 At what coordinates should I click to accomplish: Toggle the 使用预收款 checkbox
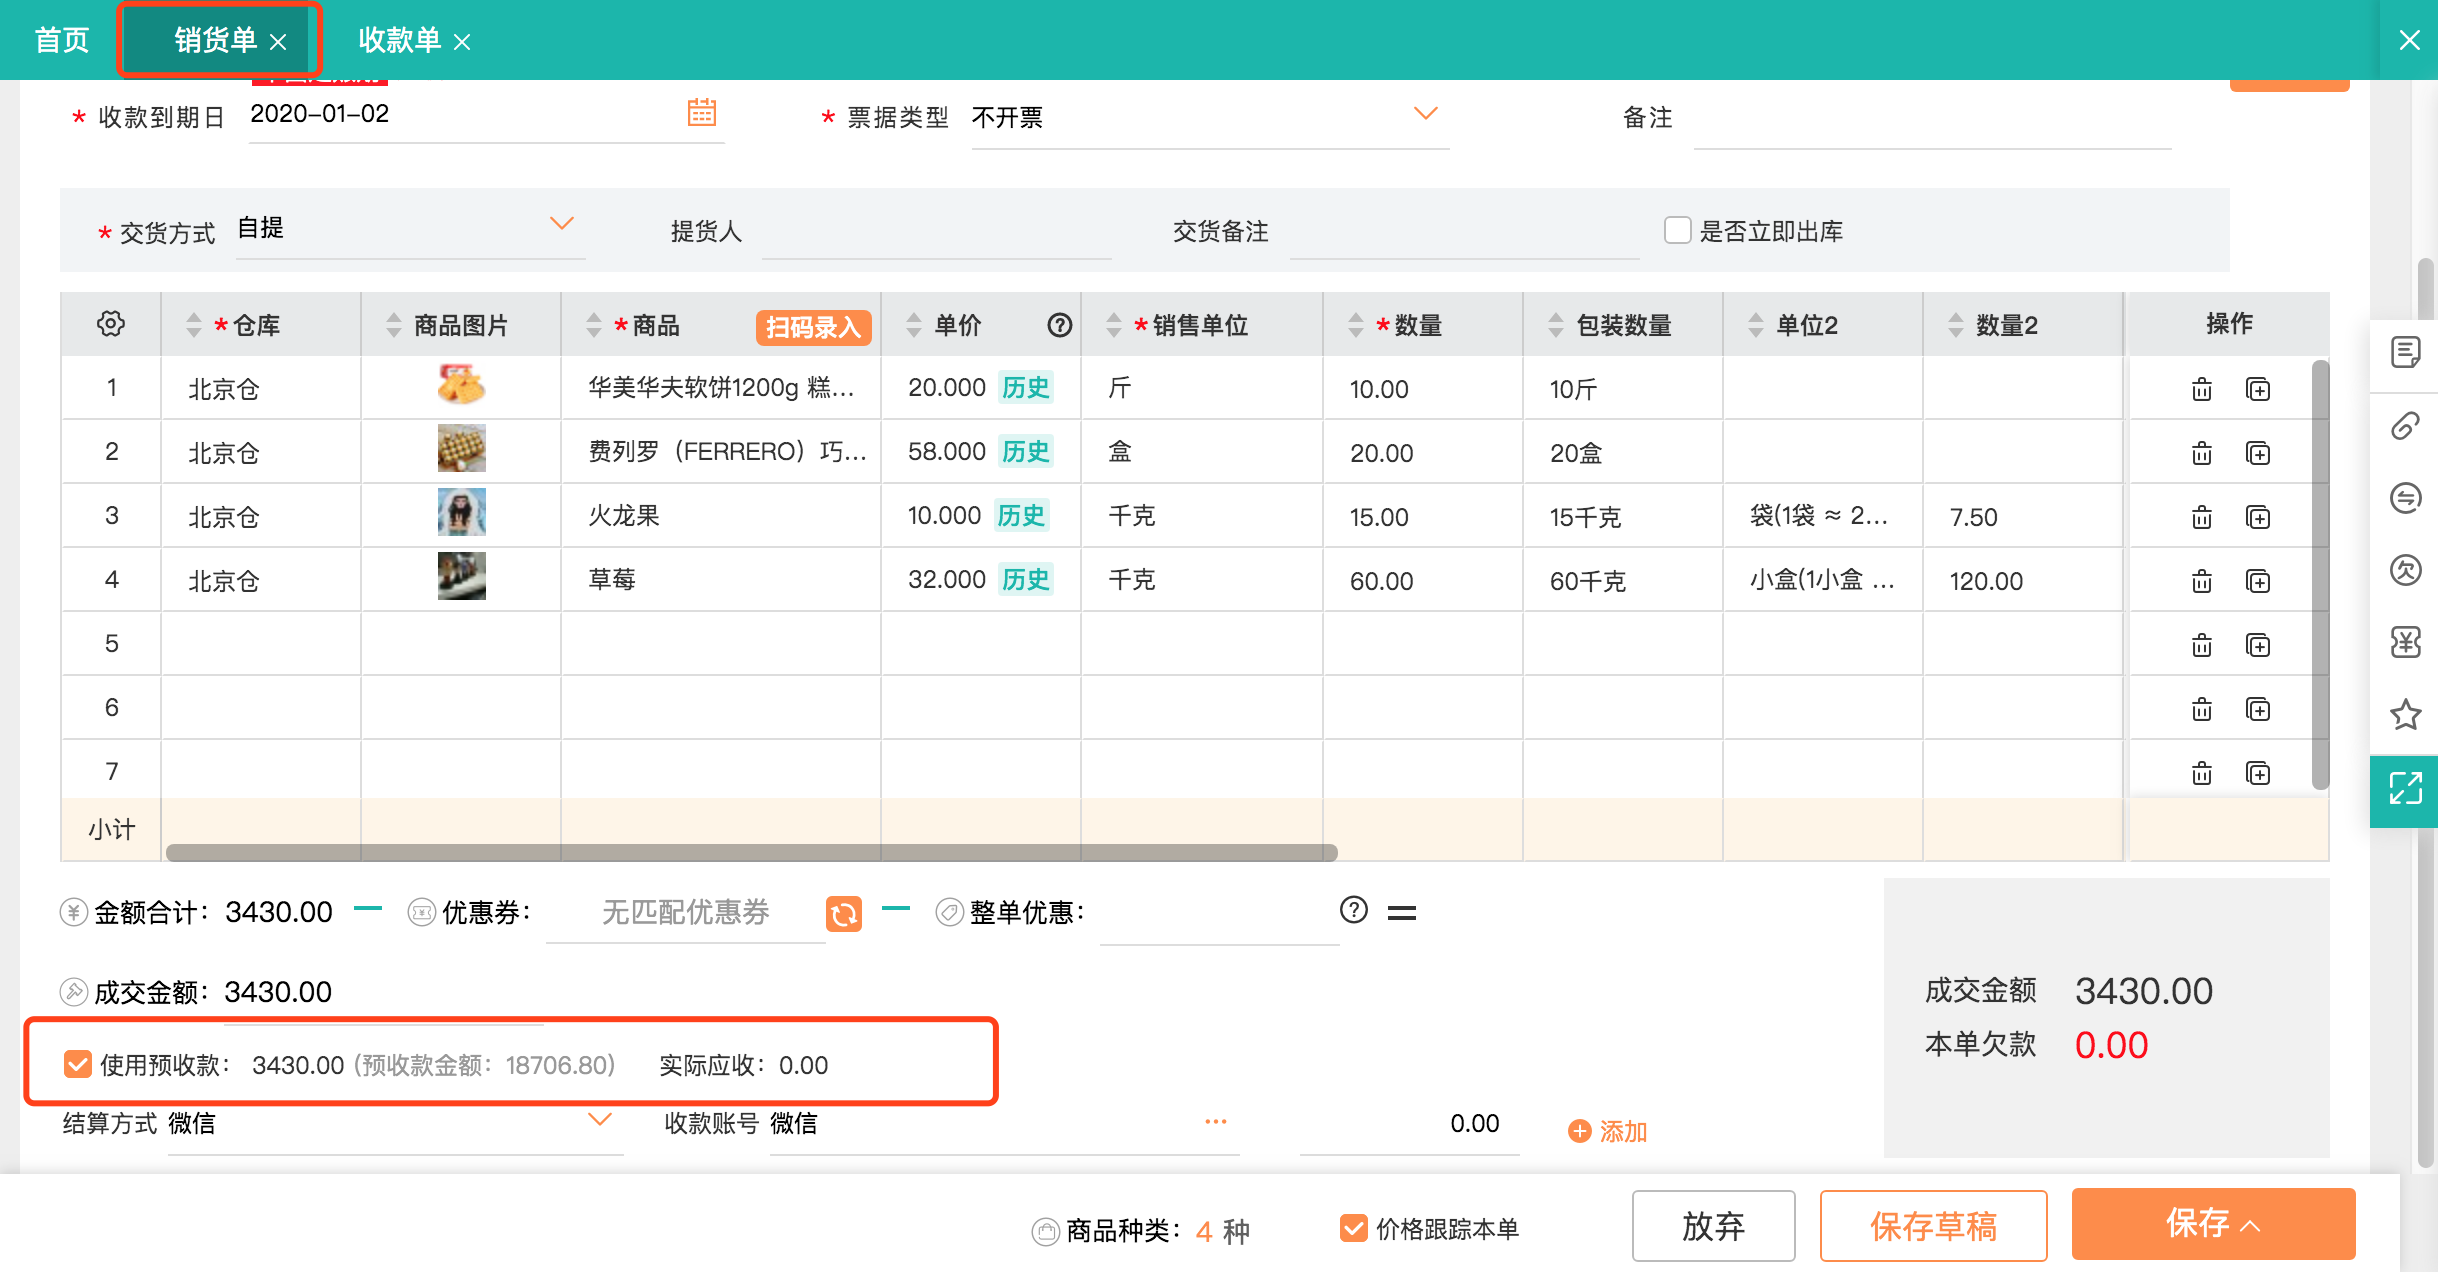[74, 1064]
